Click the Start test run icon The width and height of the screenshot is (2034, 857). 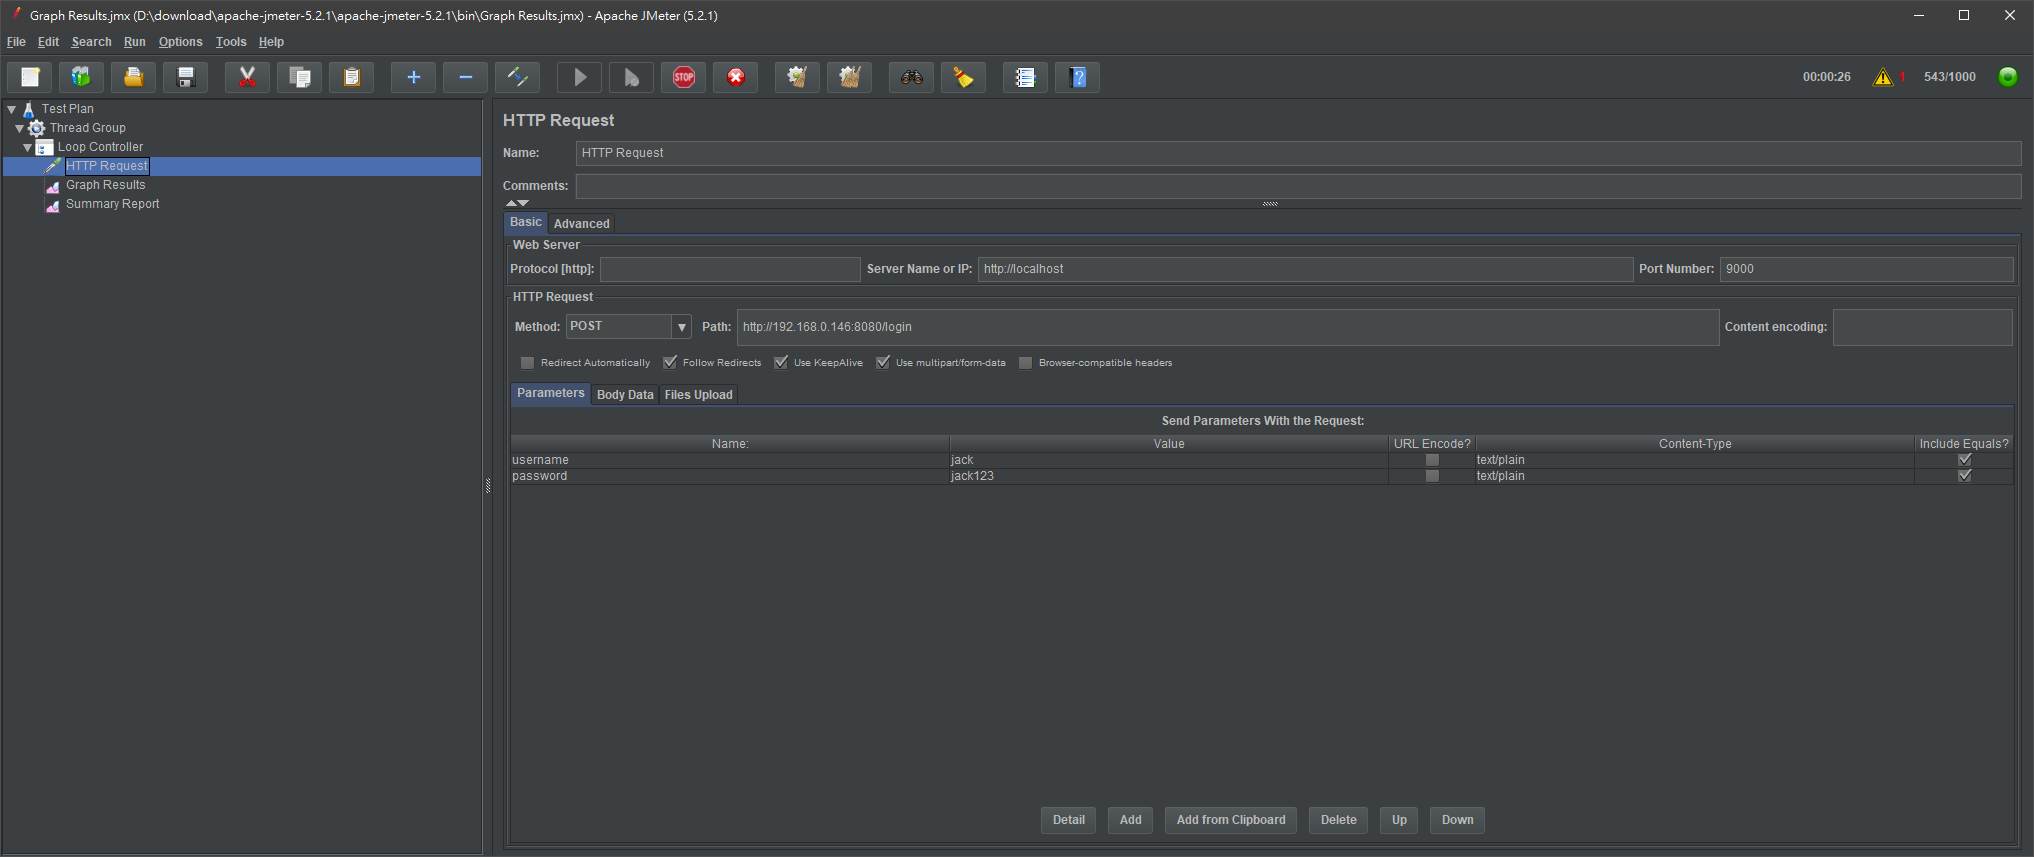point(580,77)
